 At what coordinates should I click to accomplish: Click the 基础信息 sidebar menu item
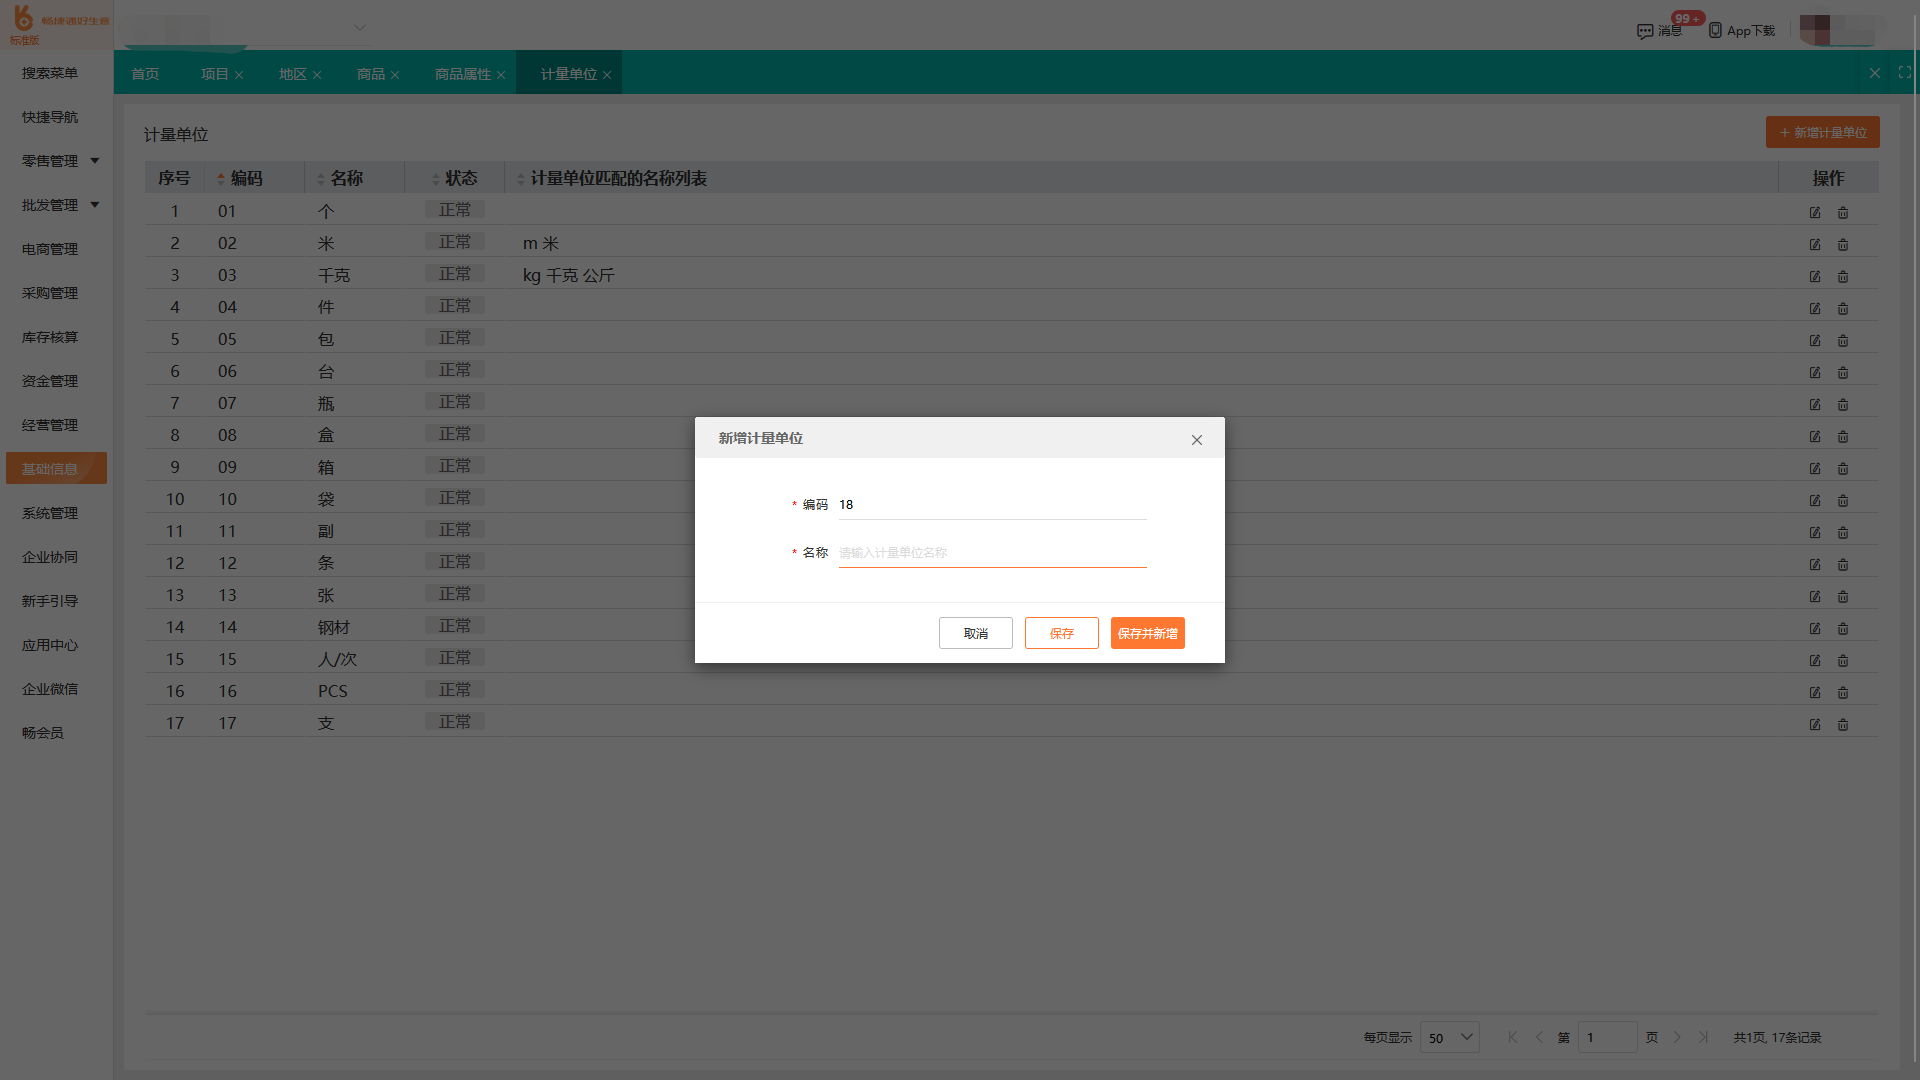click(57, 468)
